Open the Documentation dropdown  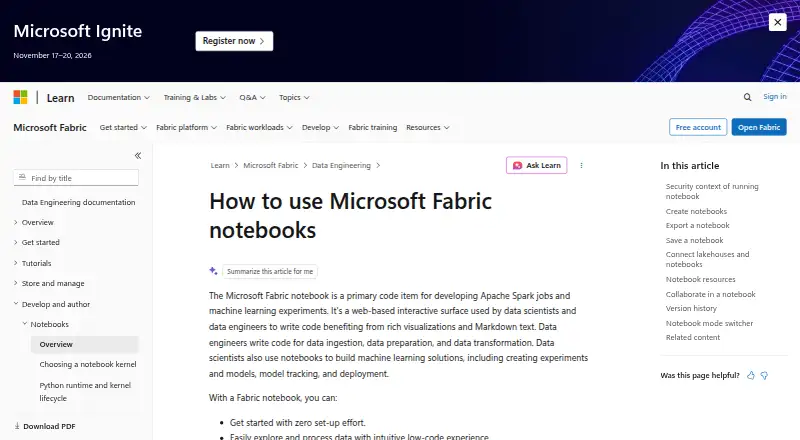(x=118, y=97)
